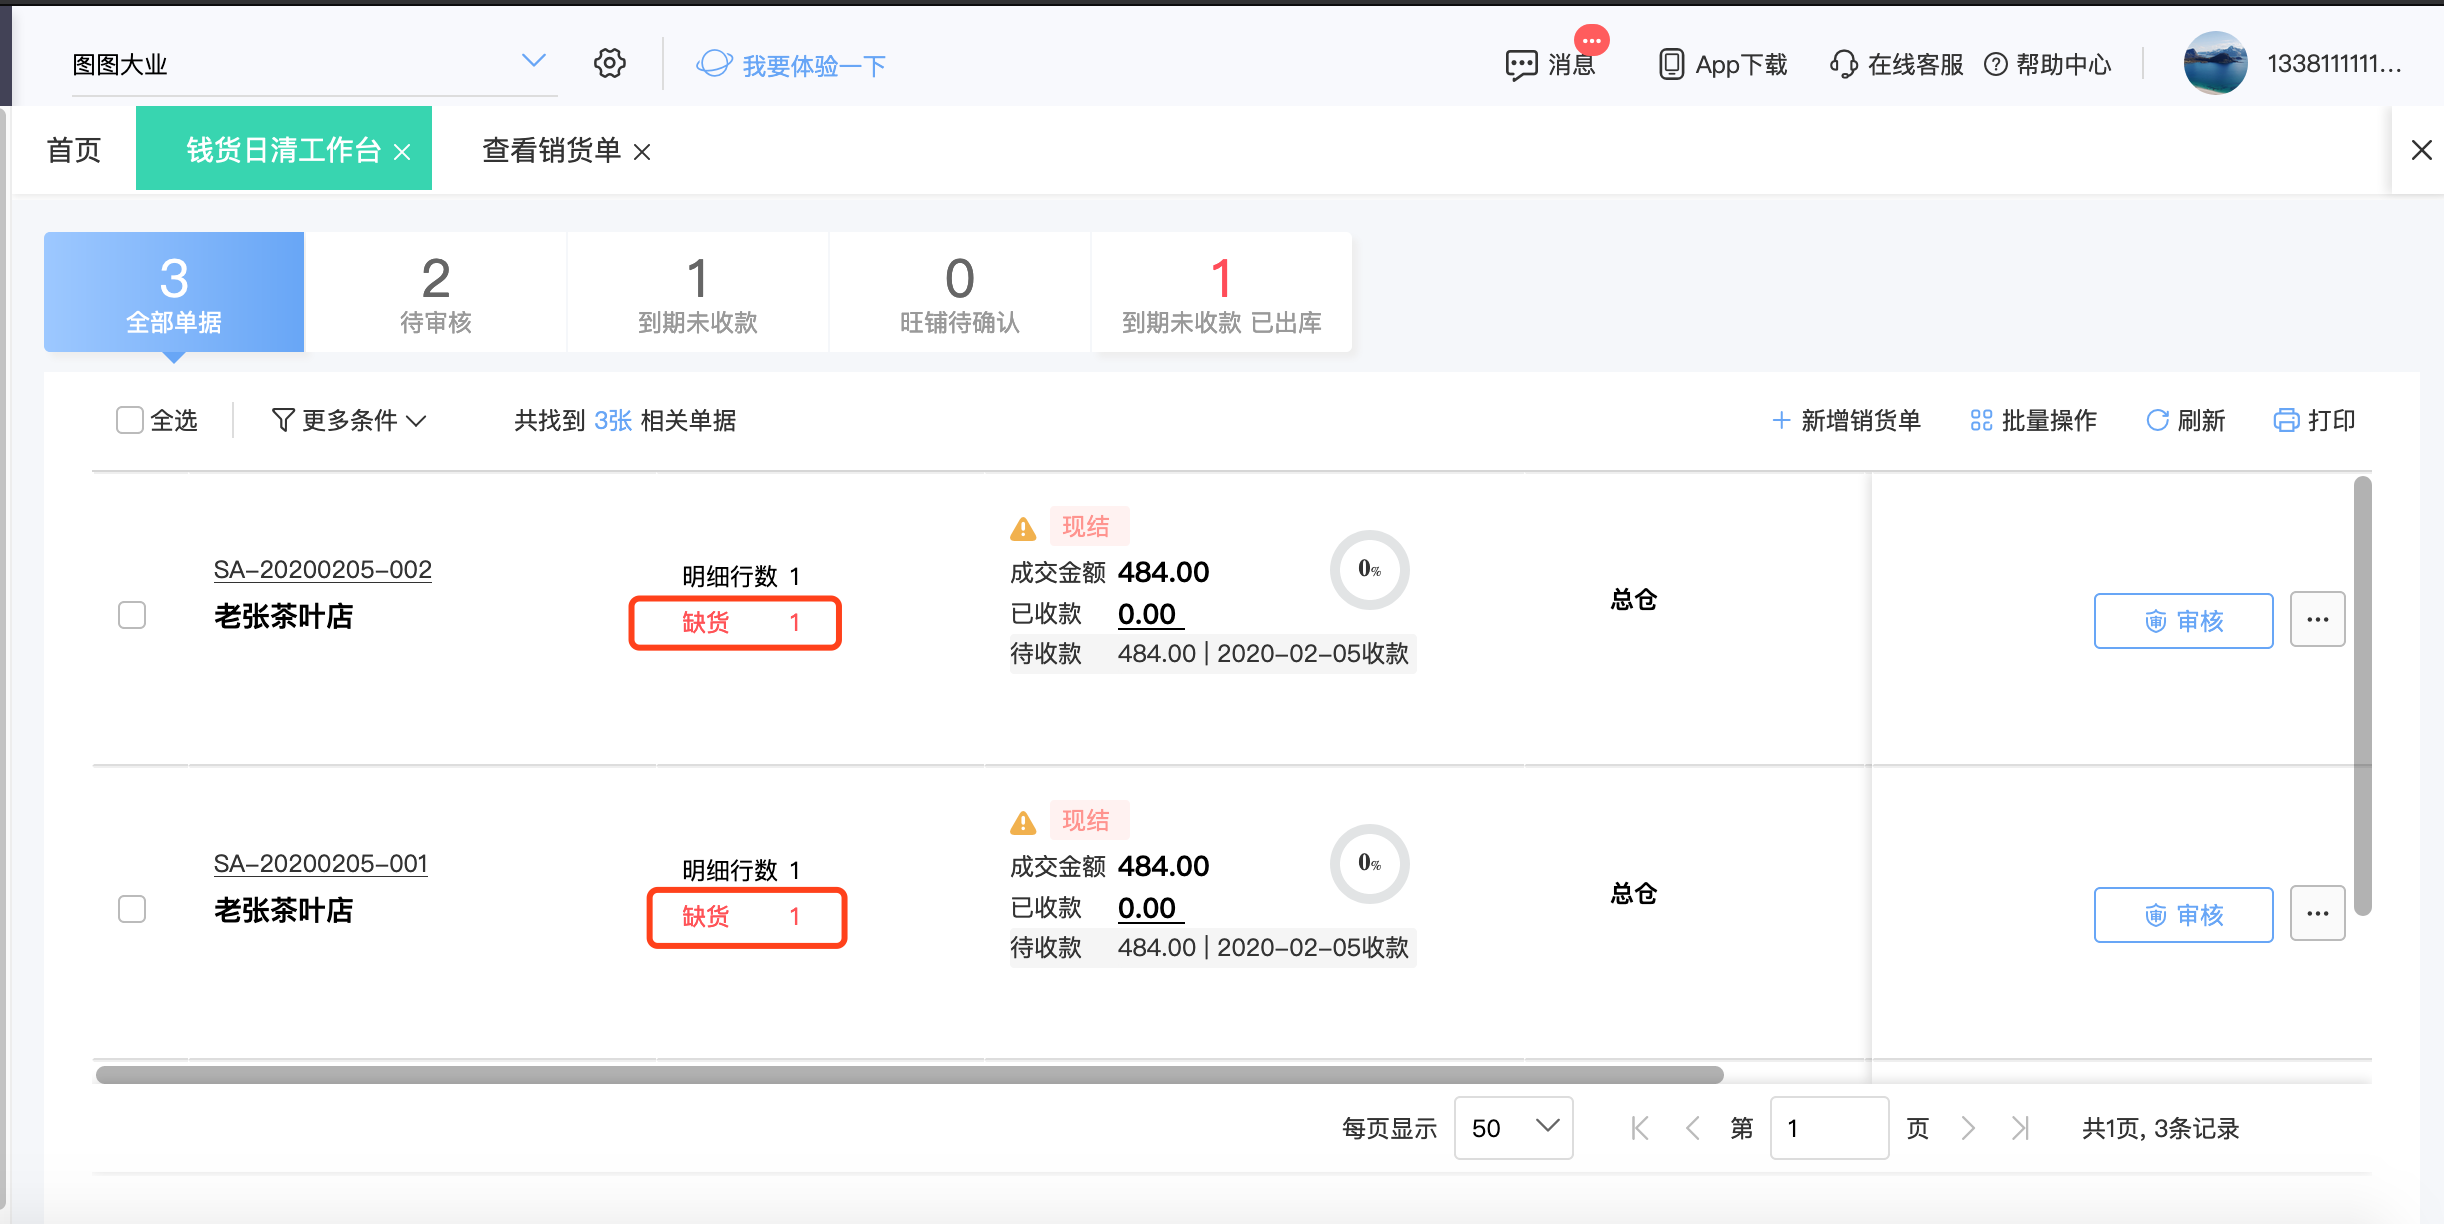Click the 打印 icon to print
This screenshot has height=1224, width=2444.
pyautogui.click(x=2282, y=420)
